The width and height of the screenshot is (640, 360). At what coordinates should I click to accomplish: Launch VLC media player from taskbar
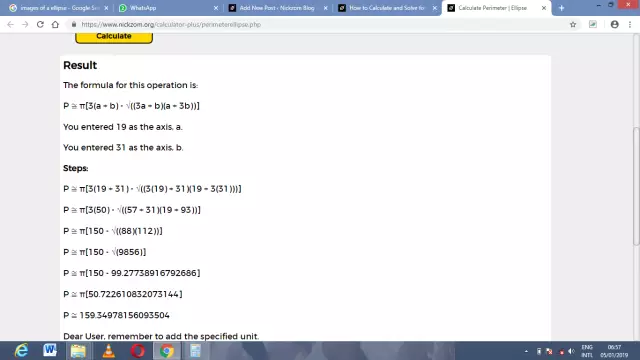coord(109,351)
